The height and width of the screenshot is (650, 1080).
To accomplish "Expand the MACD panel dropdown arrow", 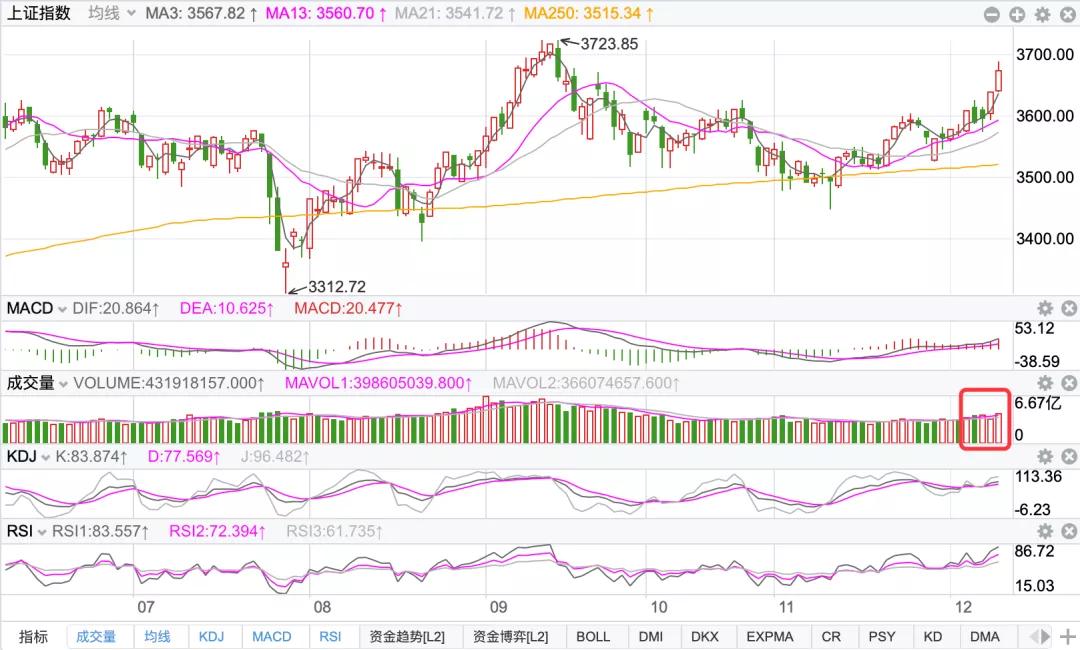I will [63, 309].
